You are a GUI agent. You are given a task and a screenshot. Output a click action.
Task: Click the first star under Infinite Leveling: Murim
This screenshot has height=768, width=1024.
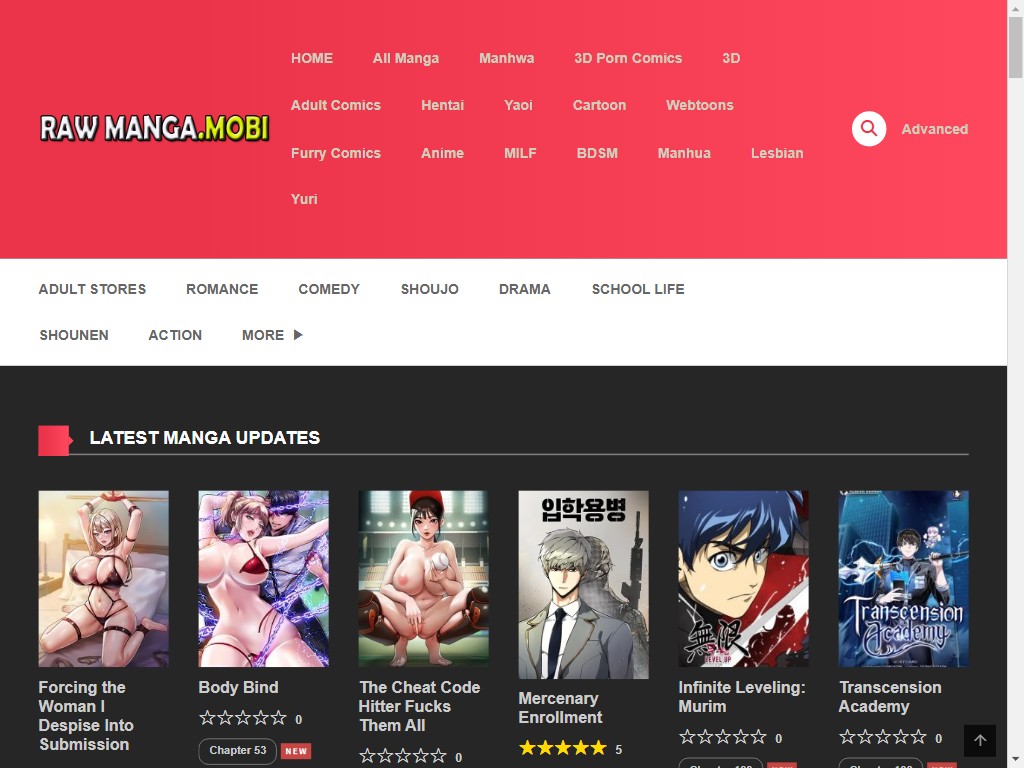(687, 738)
